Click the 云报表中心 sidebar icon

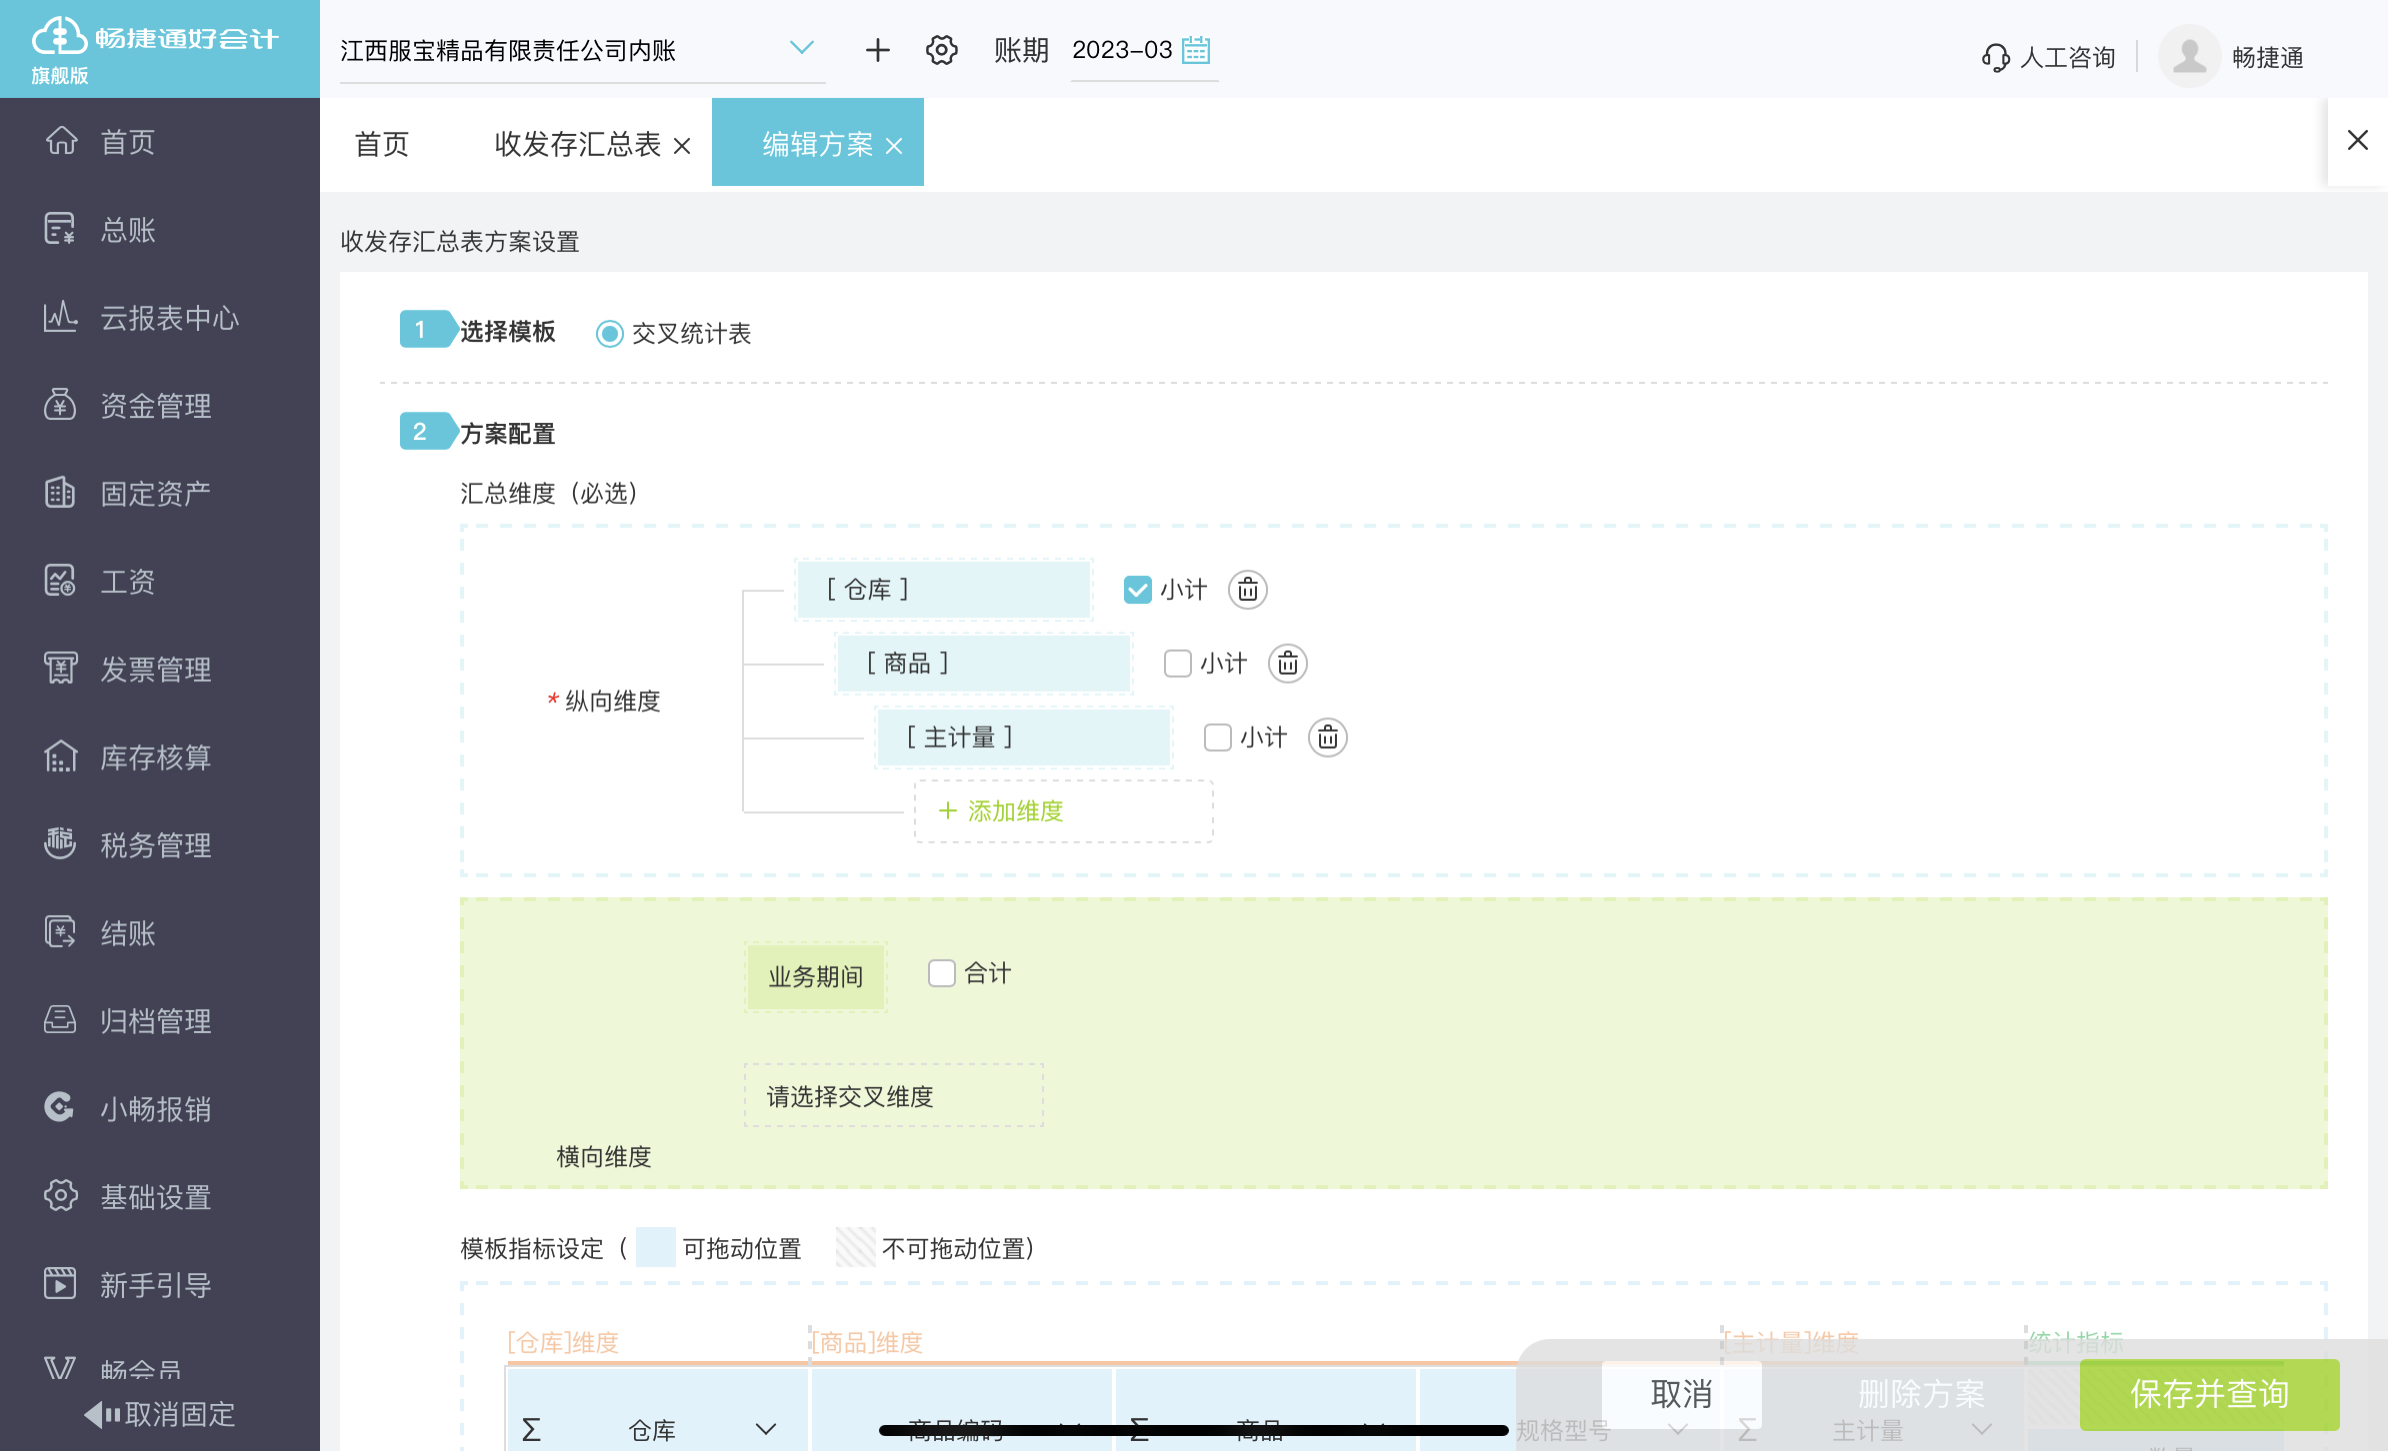61,317
